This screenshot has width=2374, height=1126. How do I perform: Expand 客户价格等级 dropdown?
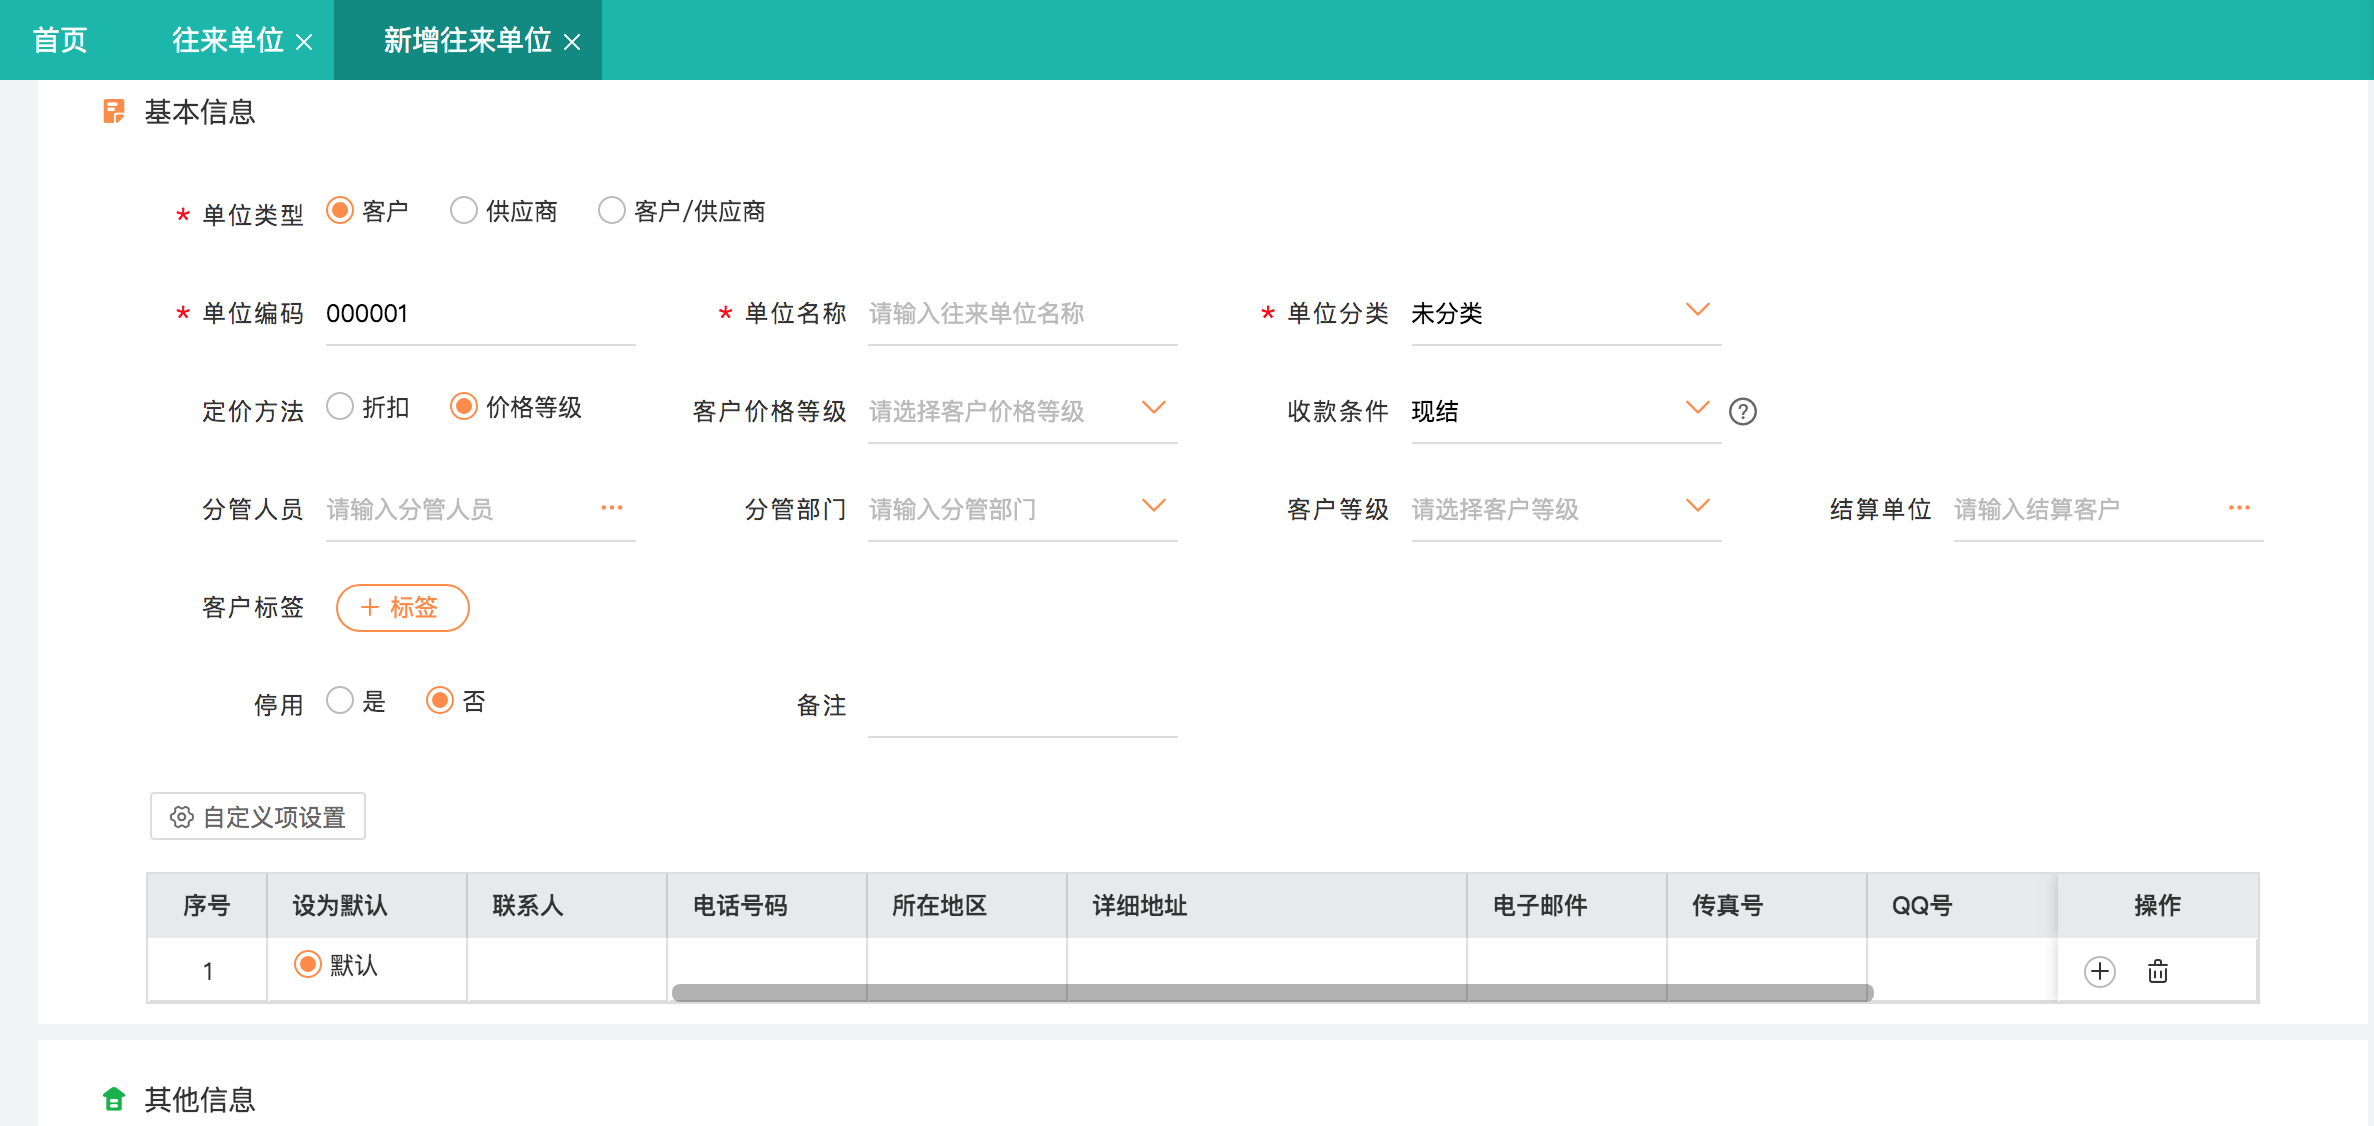click(x=1155, y=409)
